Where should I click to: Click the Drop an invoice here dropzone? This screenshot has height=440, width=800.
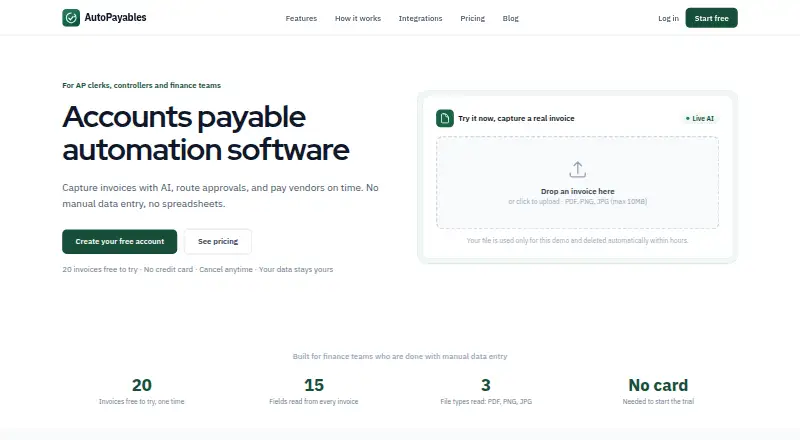[578, 182]
